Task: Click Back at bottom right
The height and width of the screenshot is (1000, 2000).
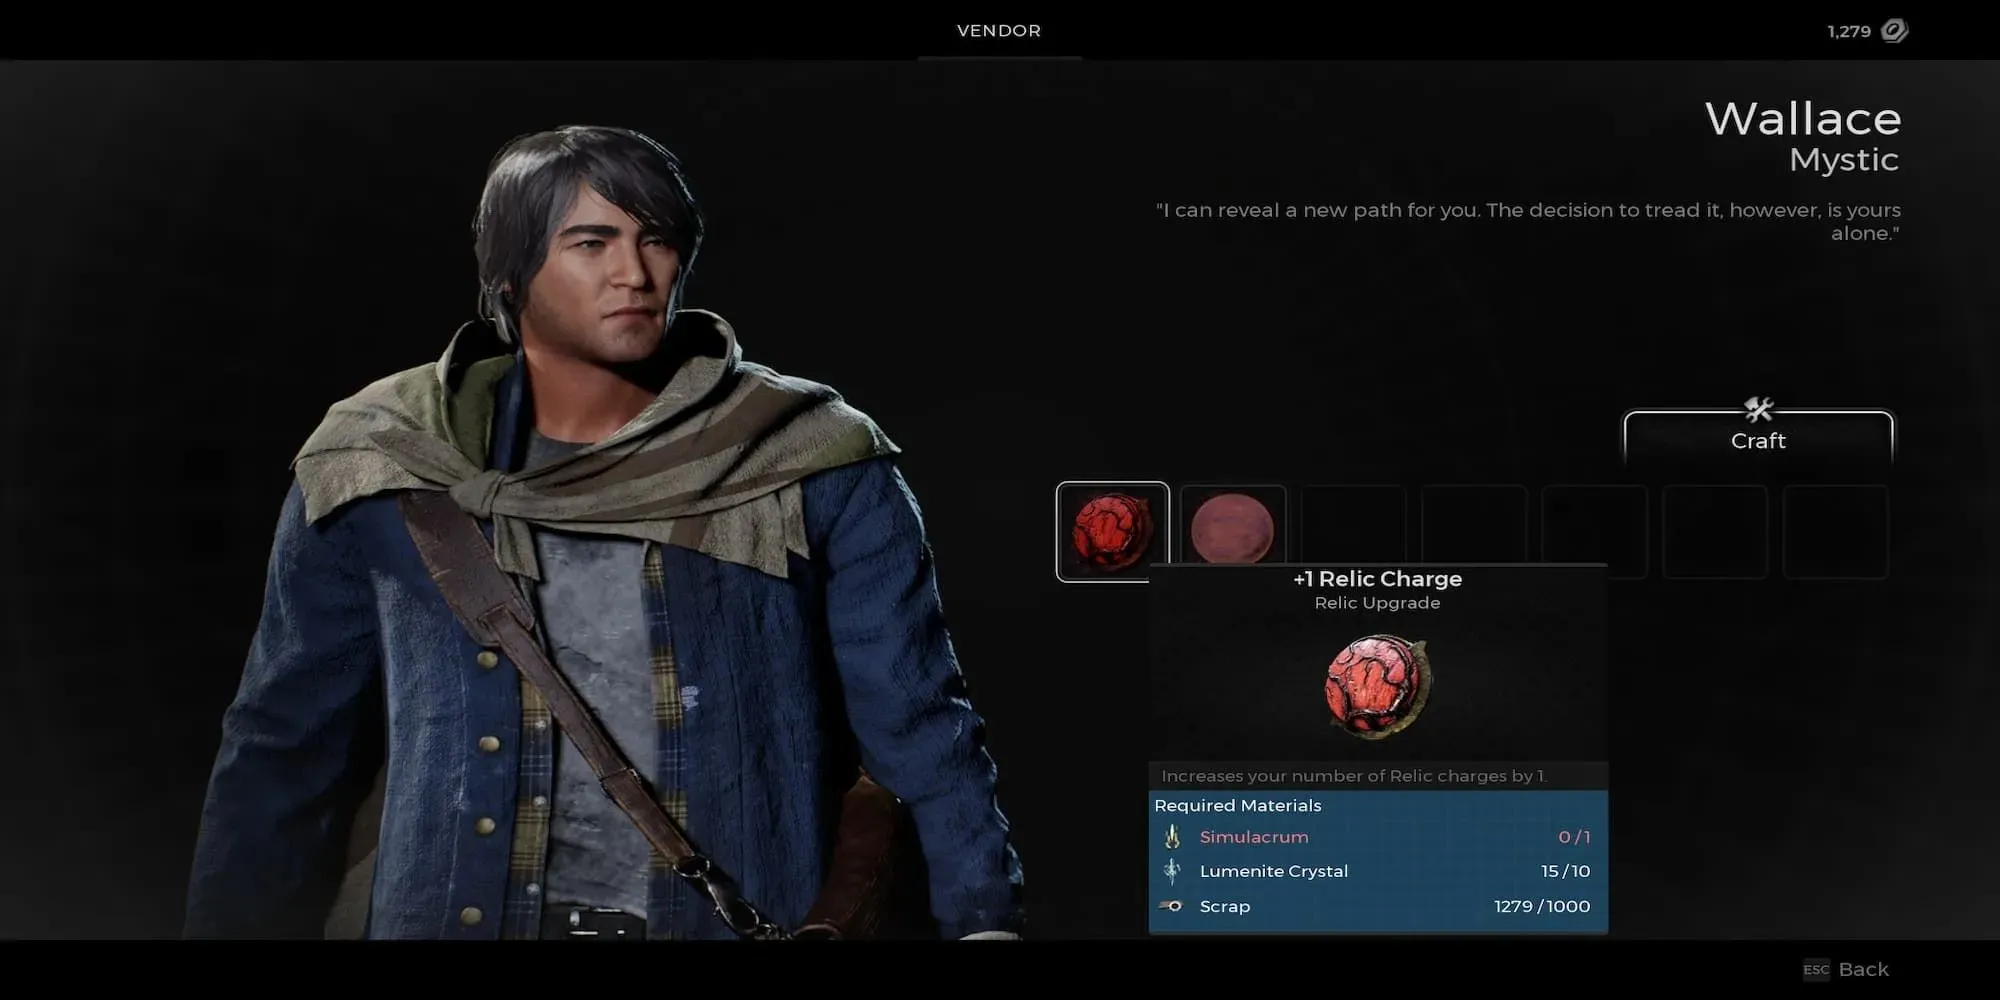Action: 1864,969
